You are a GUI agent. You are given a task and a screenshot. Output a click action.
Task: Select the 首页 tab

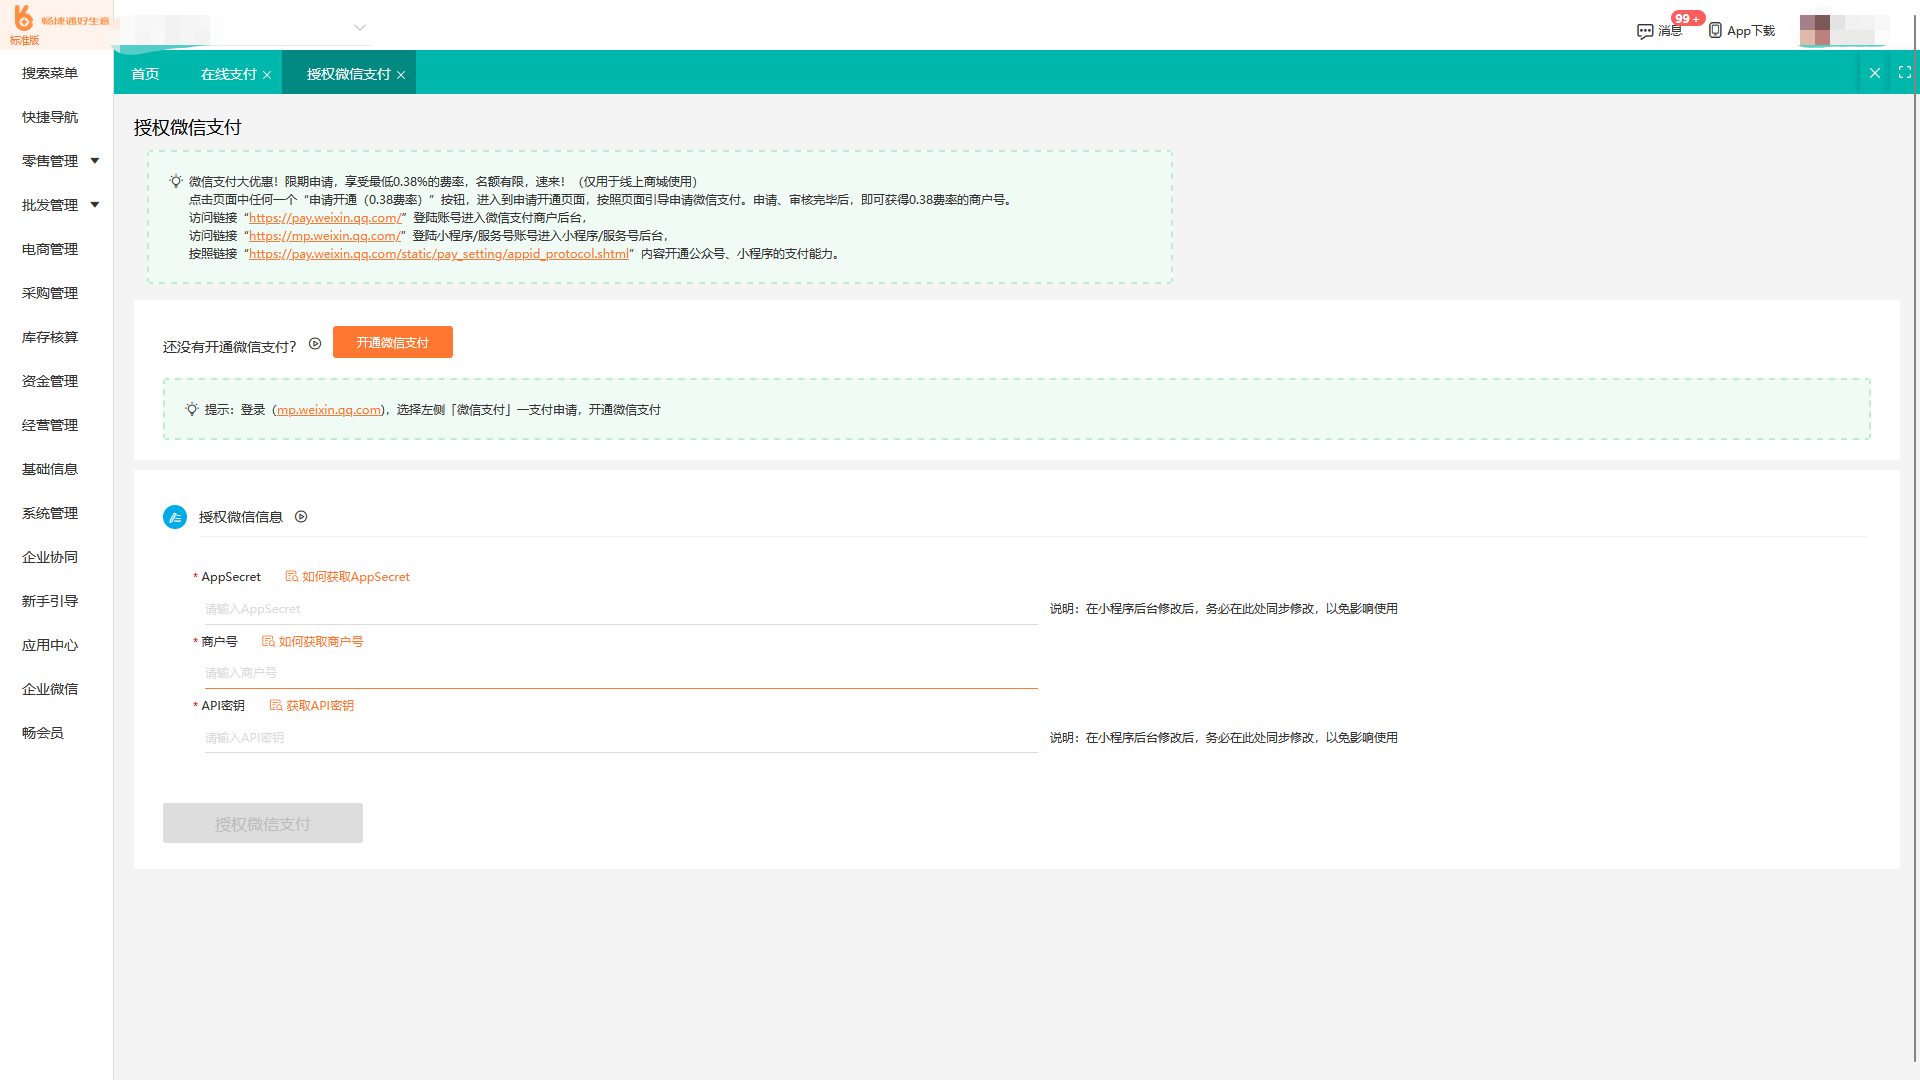[x=144, y=73]
